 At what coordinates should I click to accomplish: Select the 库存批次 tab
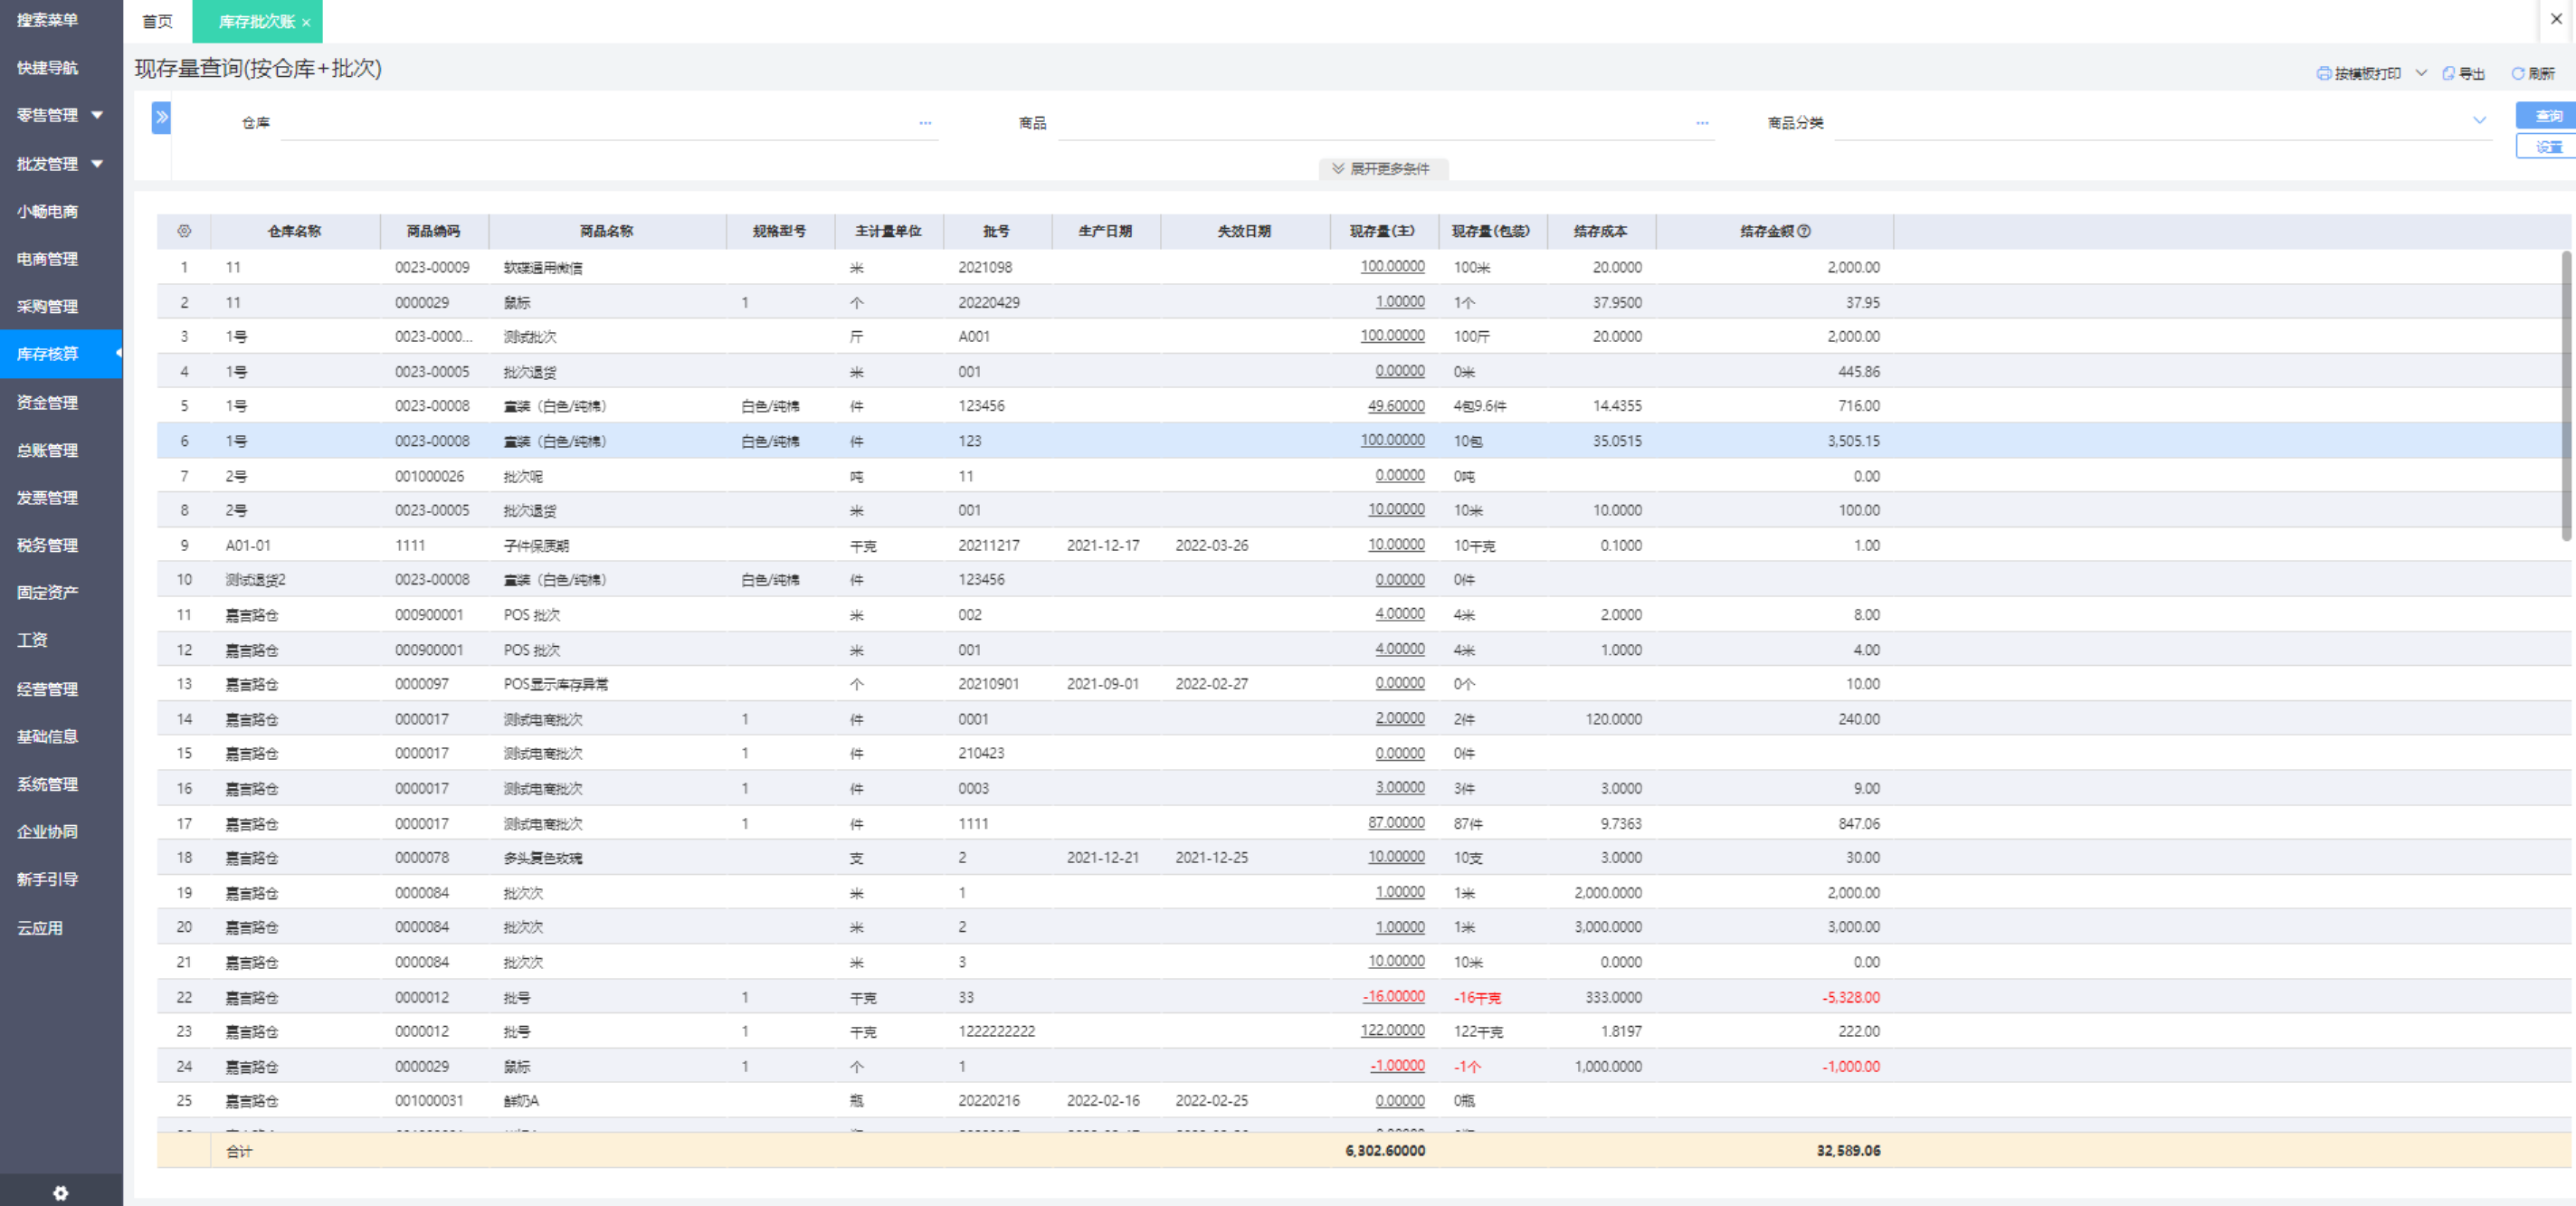pyautogui.click(x=252, y=22)
